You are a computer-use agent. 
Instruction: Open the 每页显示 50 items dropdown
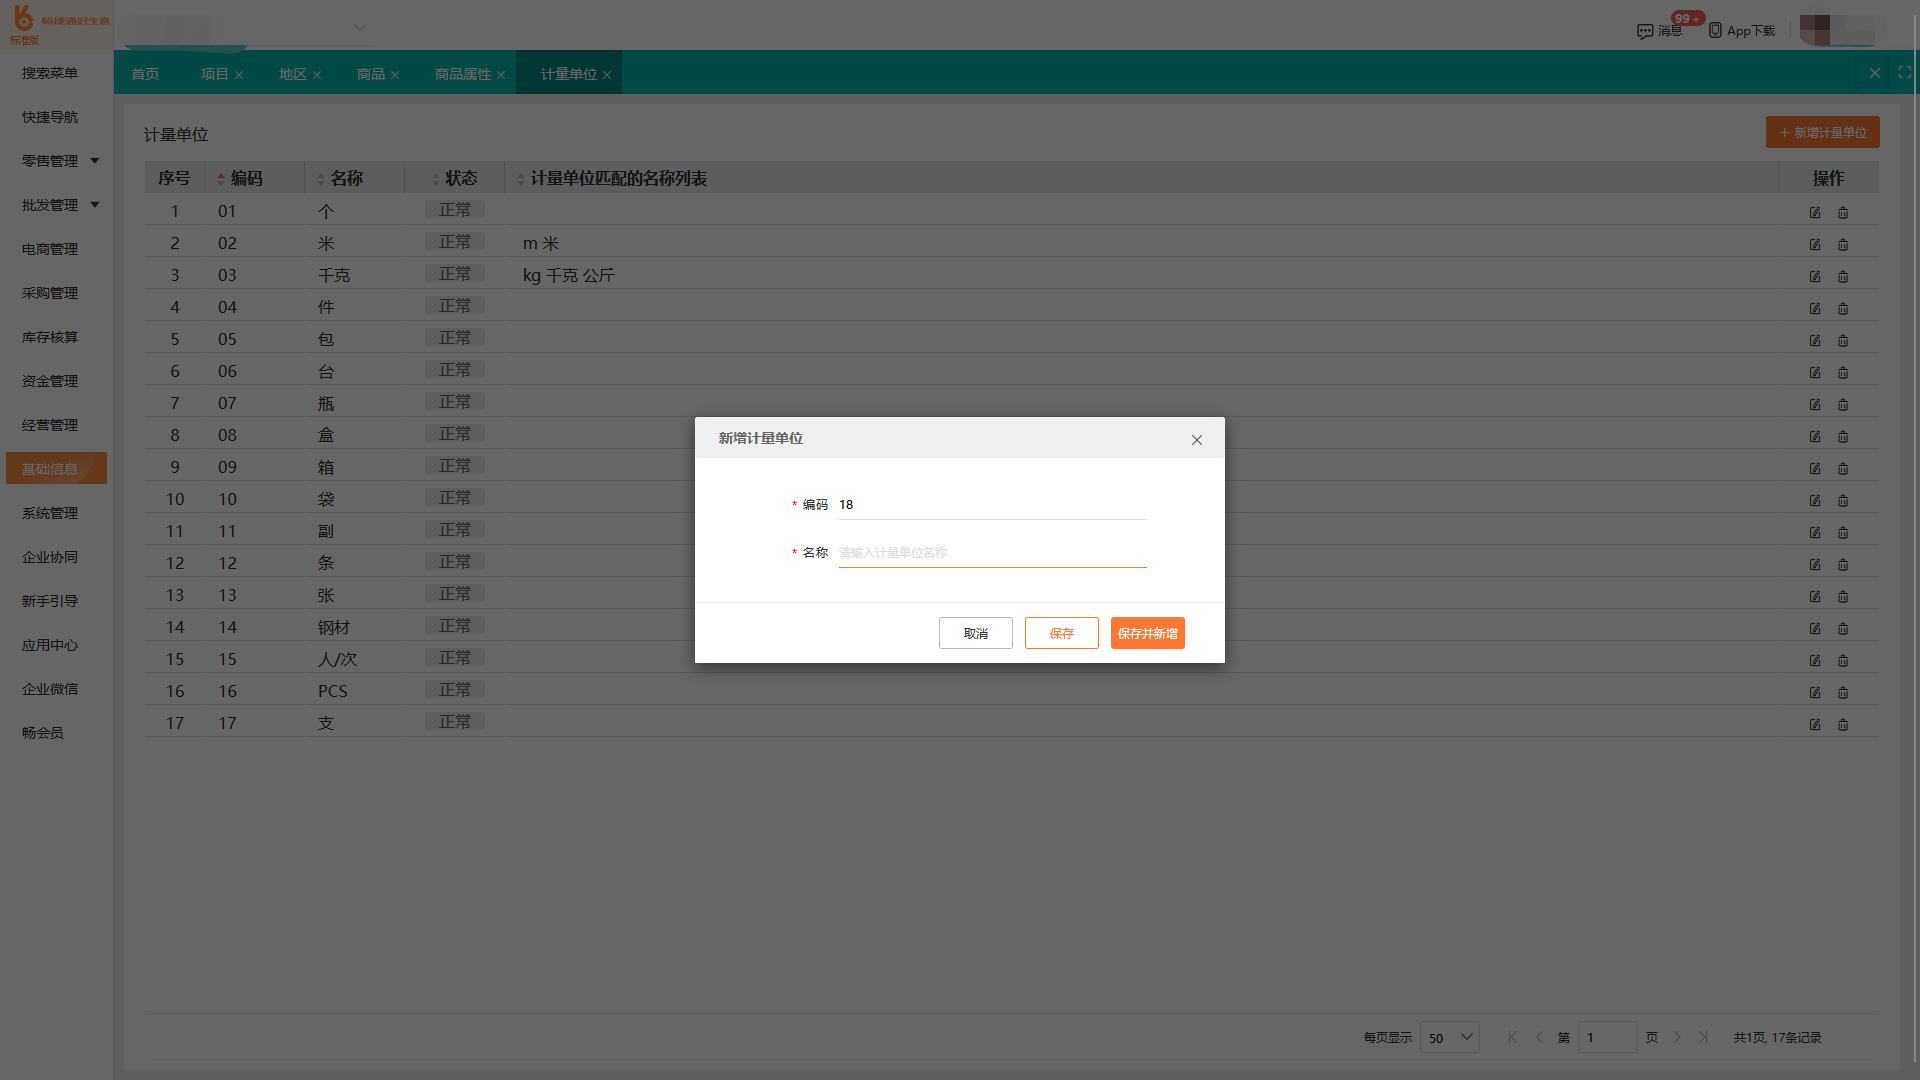point(1449,1038)
